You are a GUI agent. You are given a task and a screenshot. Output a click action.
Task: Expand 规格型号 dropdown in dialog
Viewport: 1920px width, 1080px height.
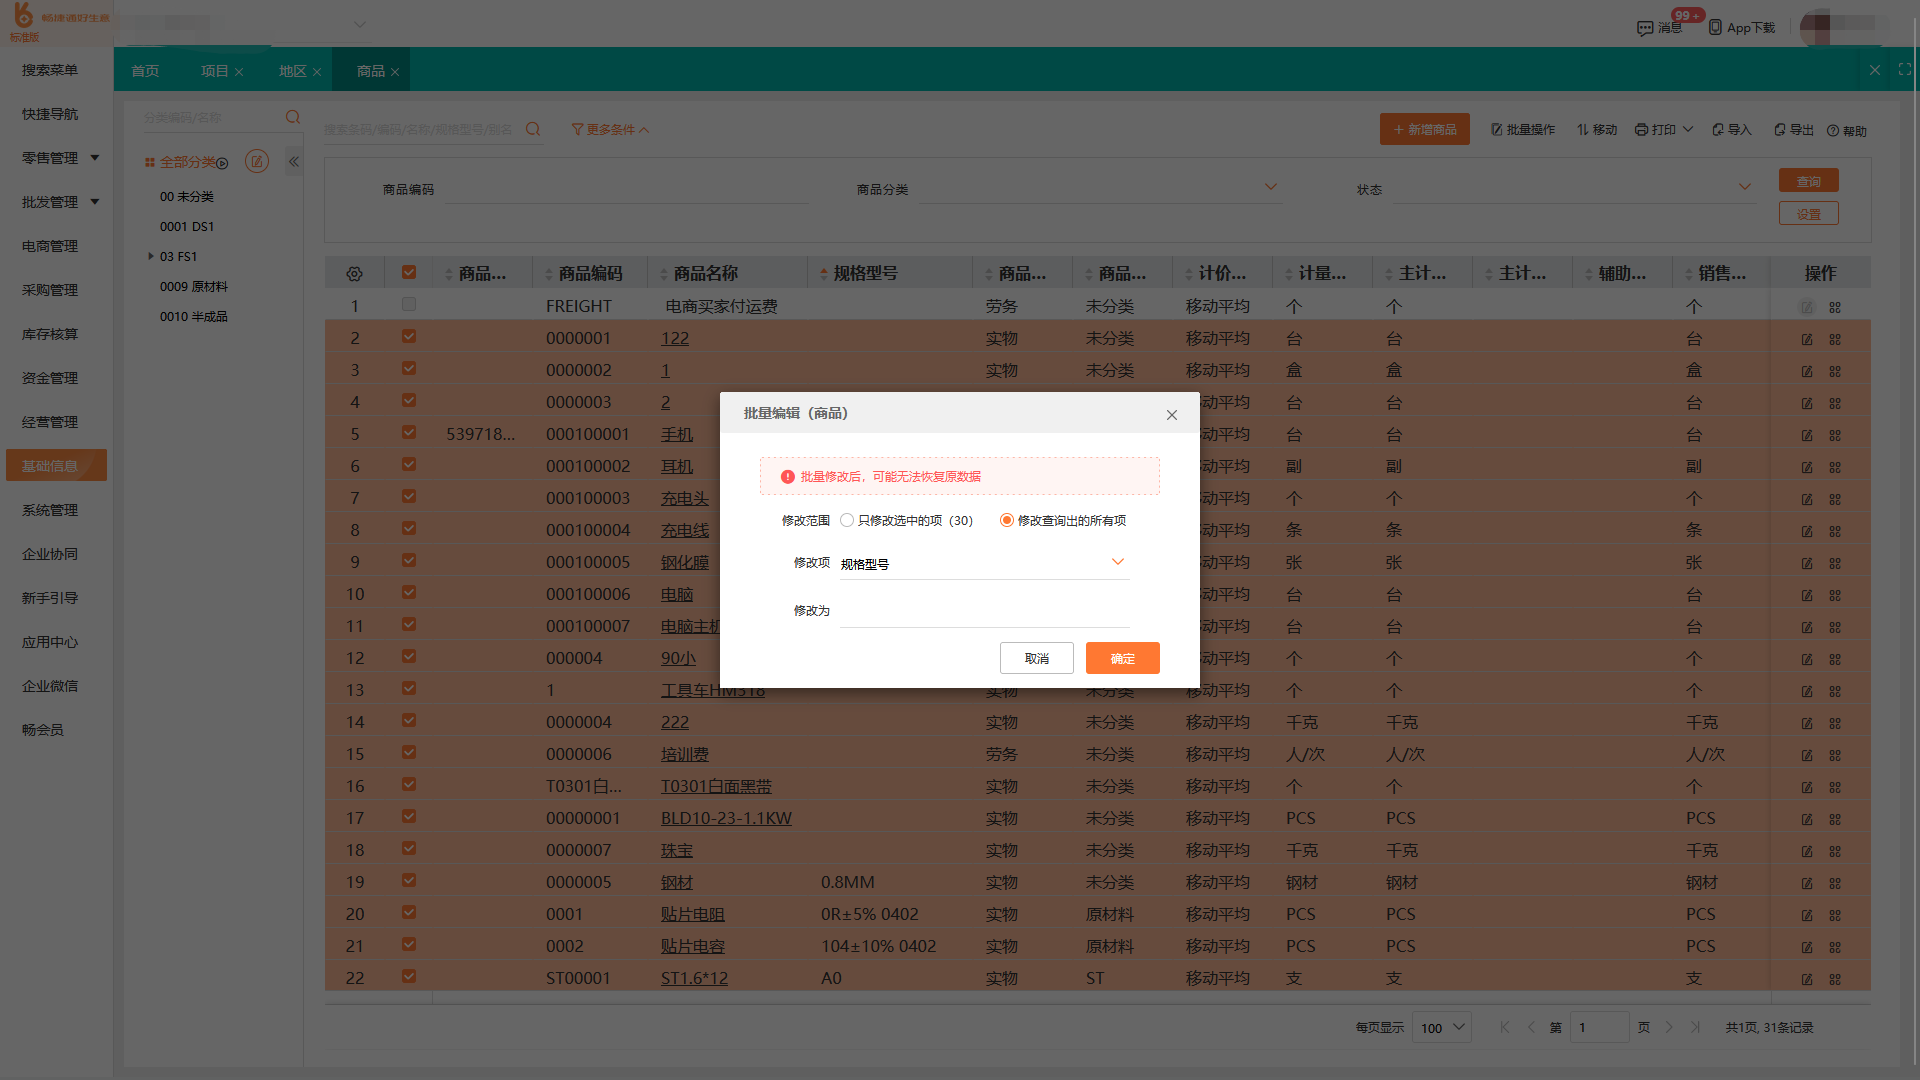click(1116, 562)
